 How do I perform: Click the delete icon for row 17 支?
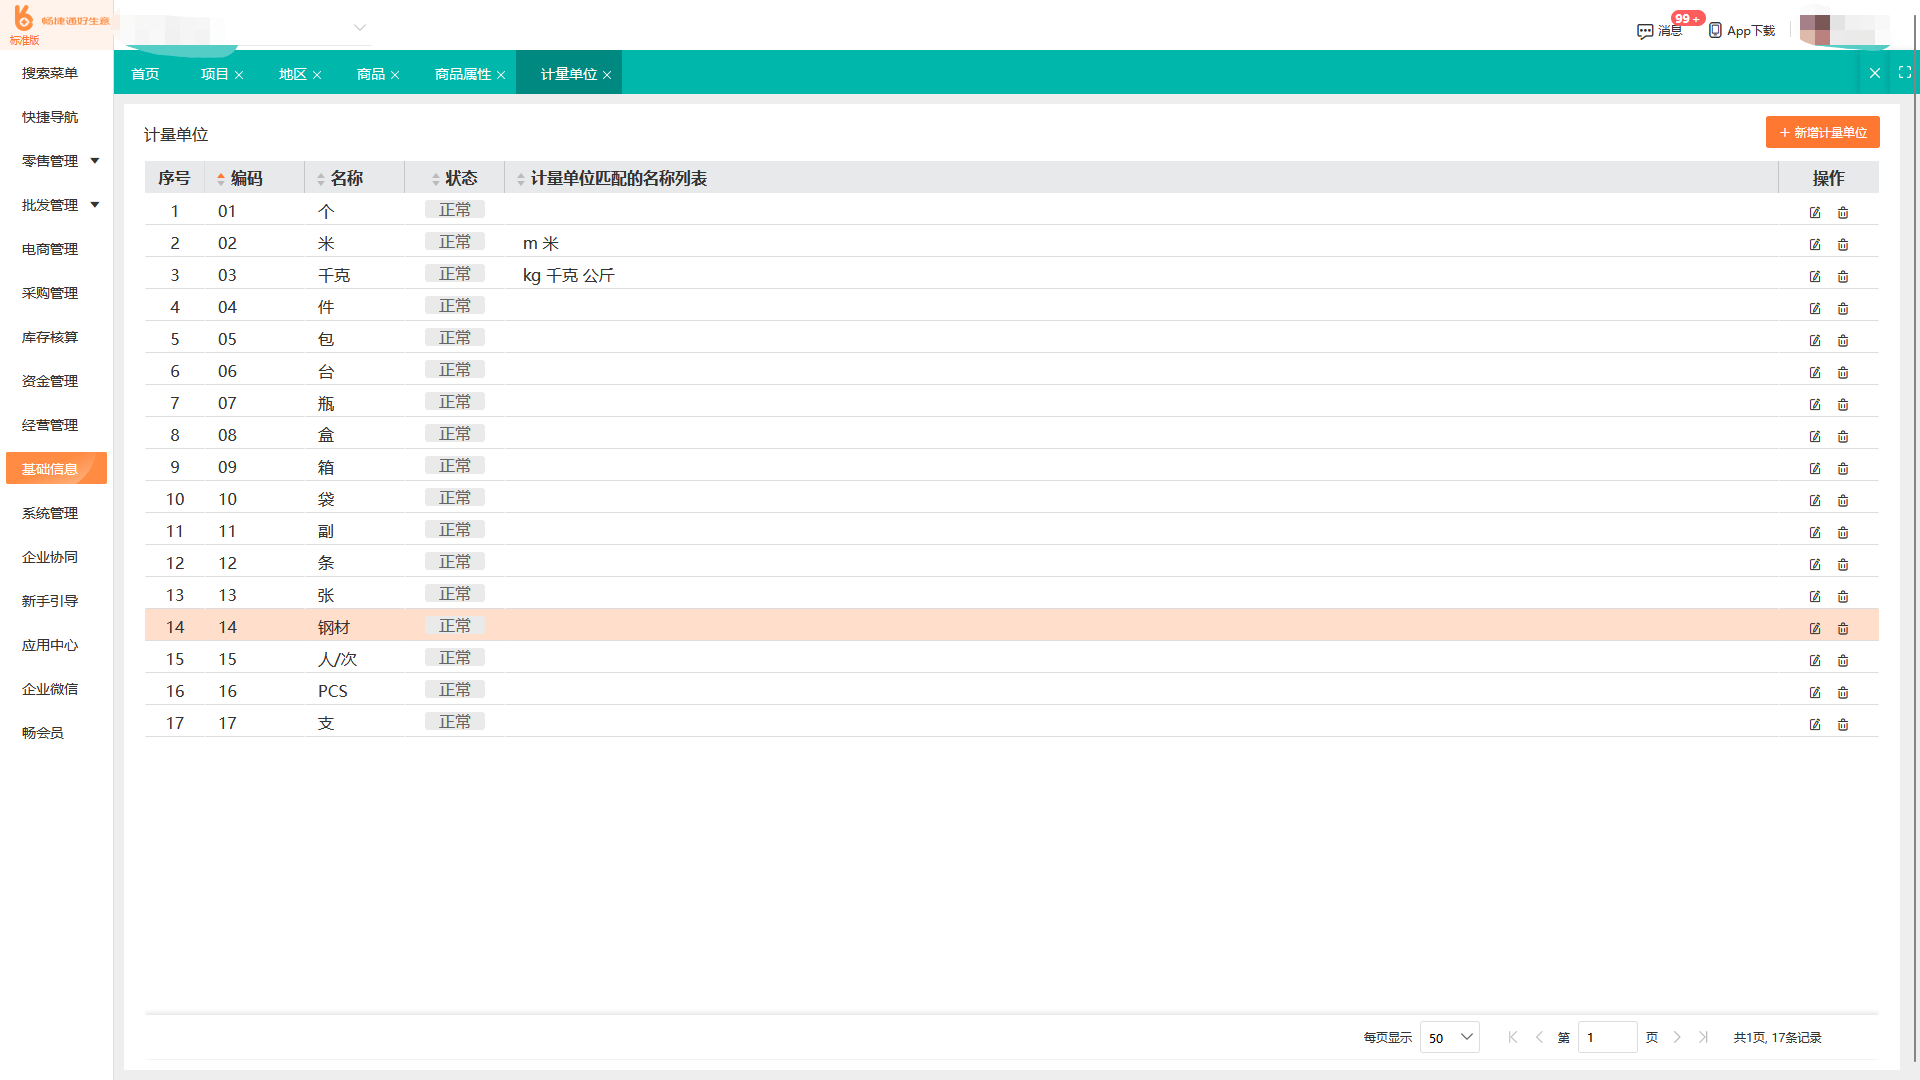click(x=1845, y=723)
